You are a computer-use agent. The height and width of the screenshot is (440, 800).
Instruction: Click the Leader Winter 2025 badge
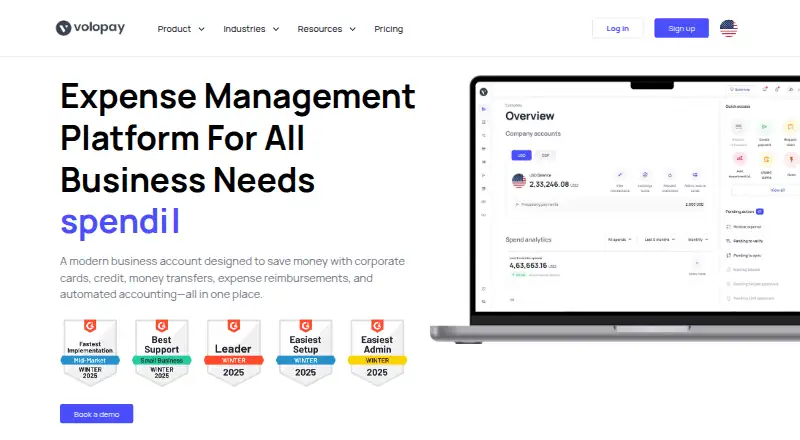pos(234,352)
